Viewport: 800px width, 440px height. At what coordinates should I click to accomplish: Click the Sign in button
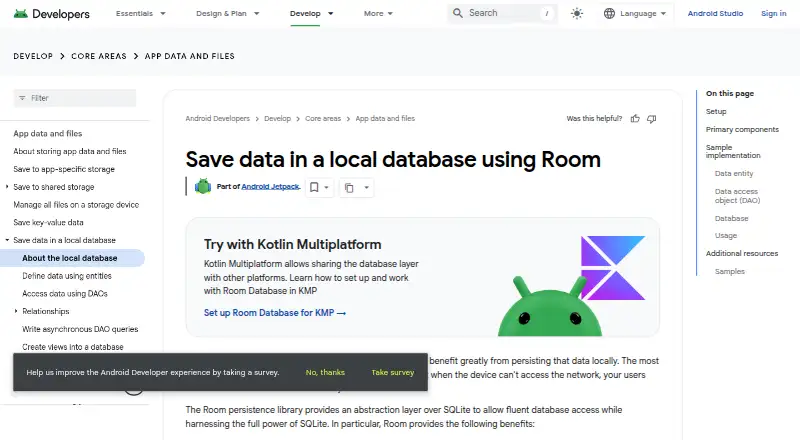click(773, 14)
